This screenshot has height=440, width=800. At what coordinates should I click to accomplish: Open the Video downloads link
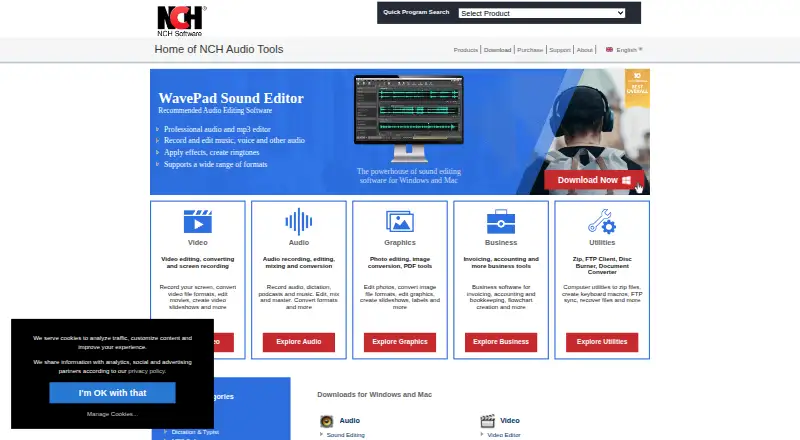tap(510, 421)
